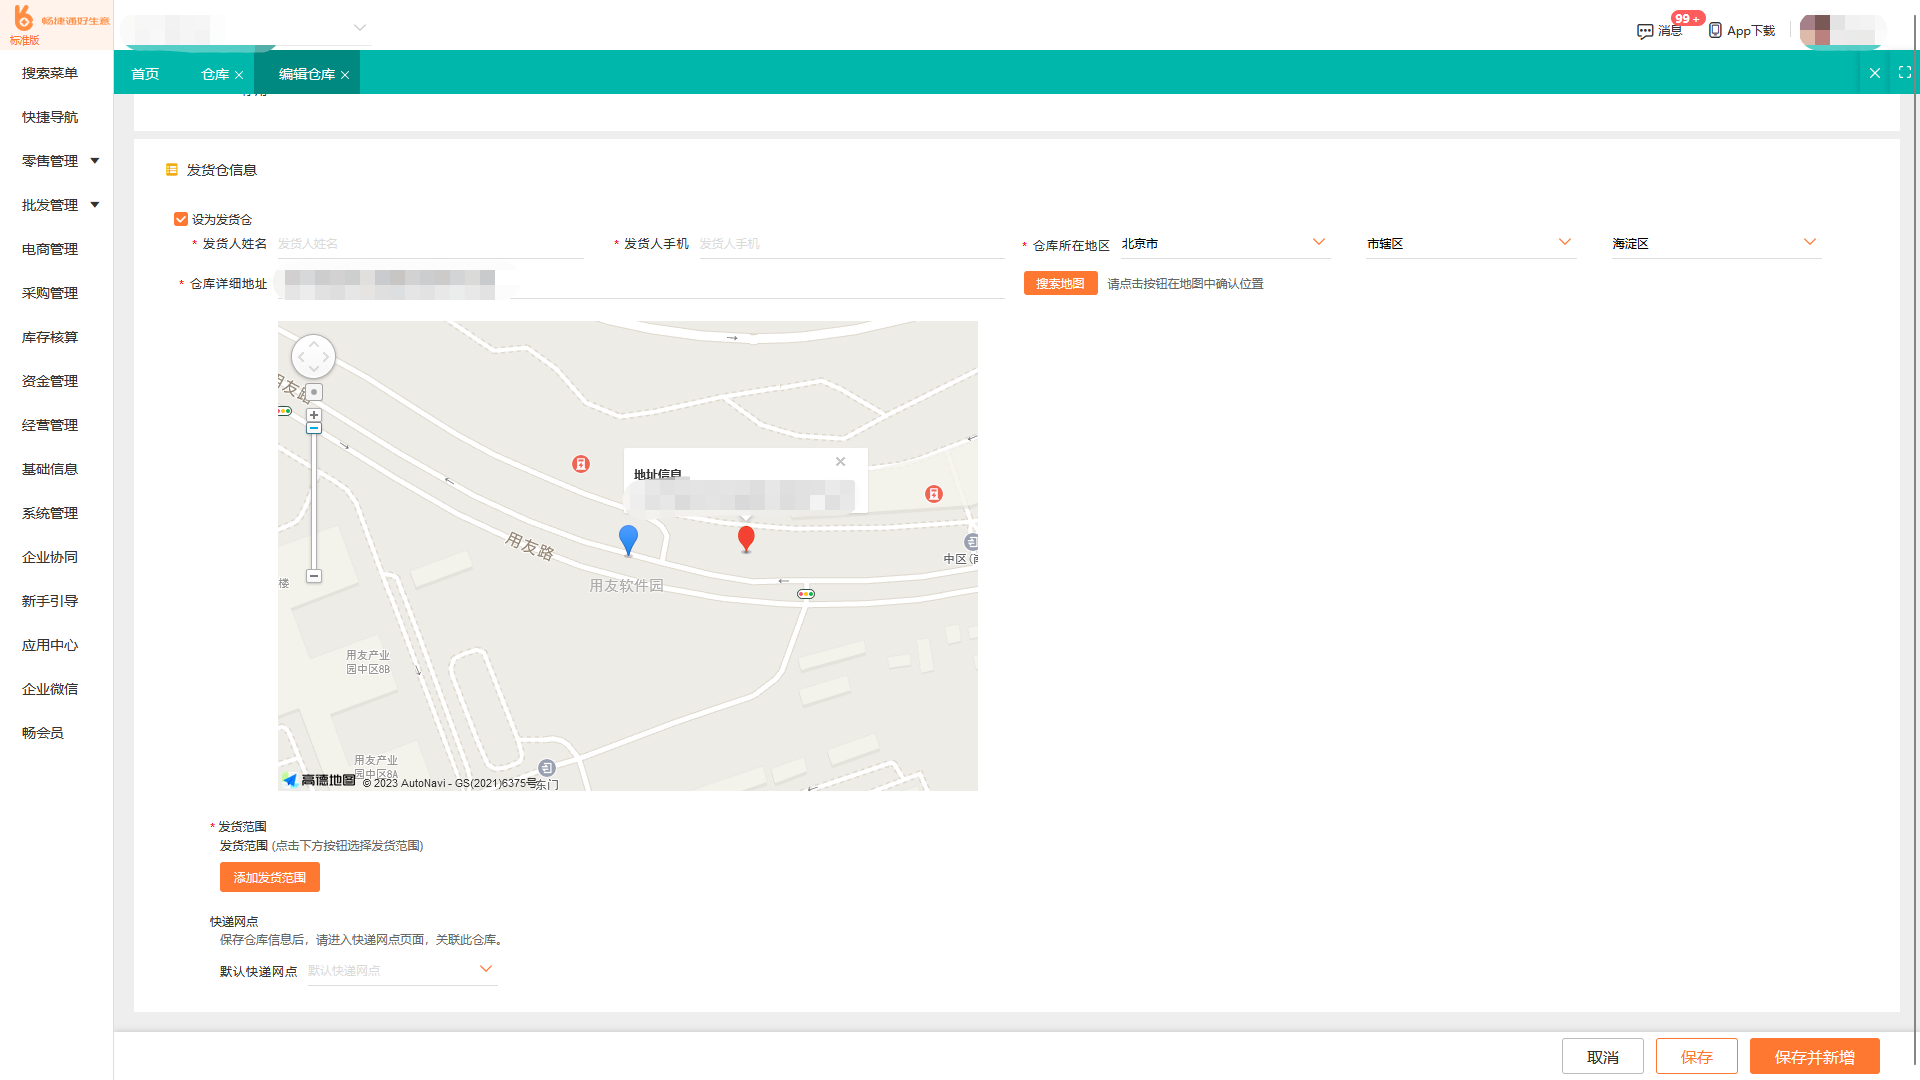Expand the 海淀区 district dropdown
The height and width of the screenshot is (1080, 1920).
coord(1813,243)
